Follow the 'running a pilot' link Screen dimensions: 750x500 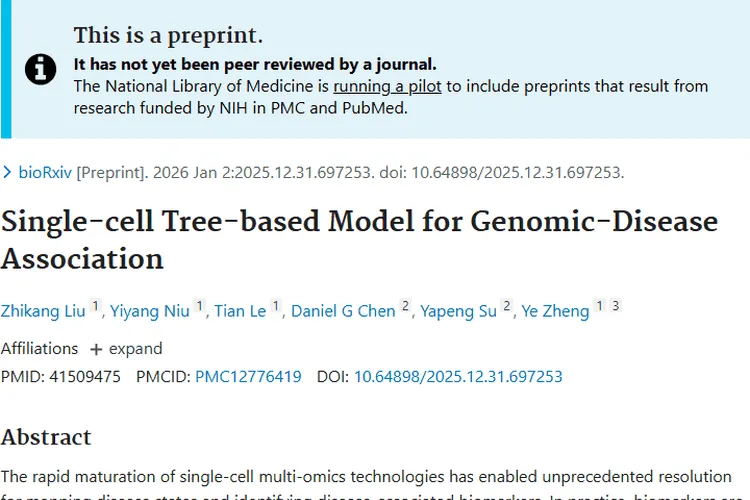(387, 87)
